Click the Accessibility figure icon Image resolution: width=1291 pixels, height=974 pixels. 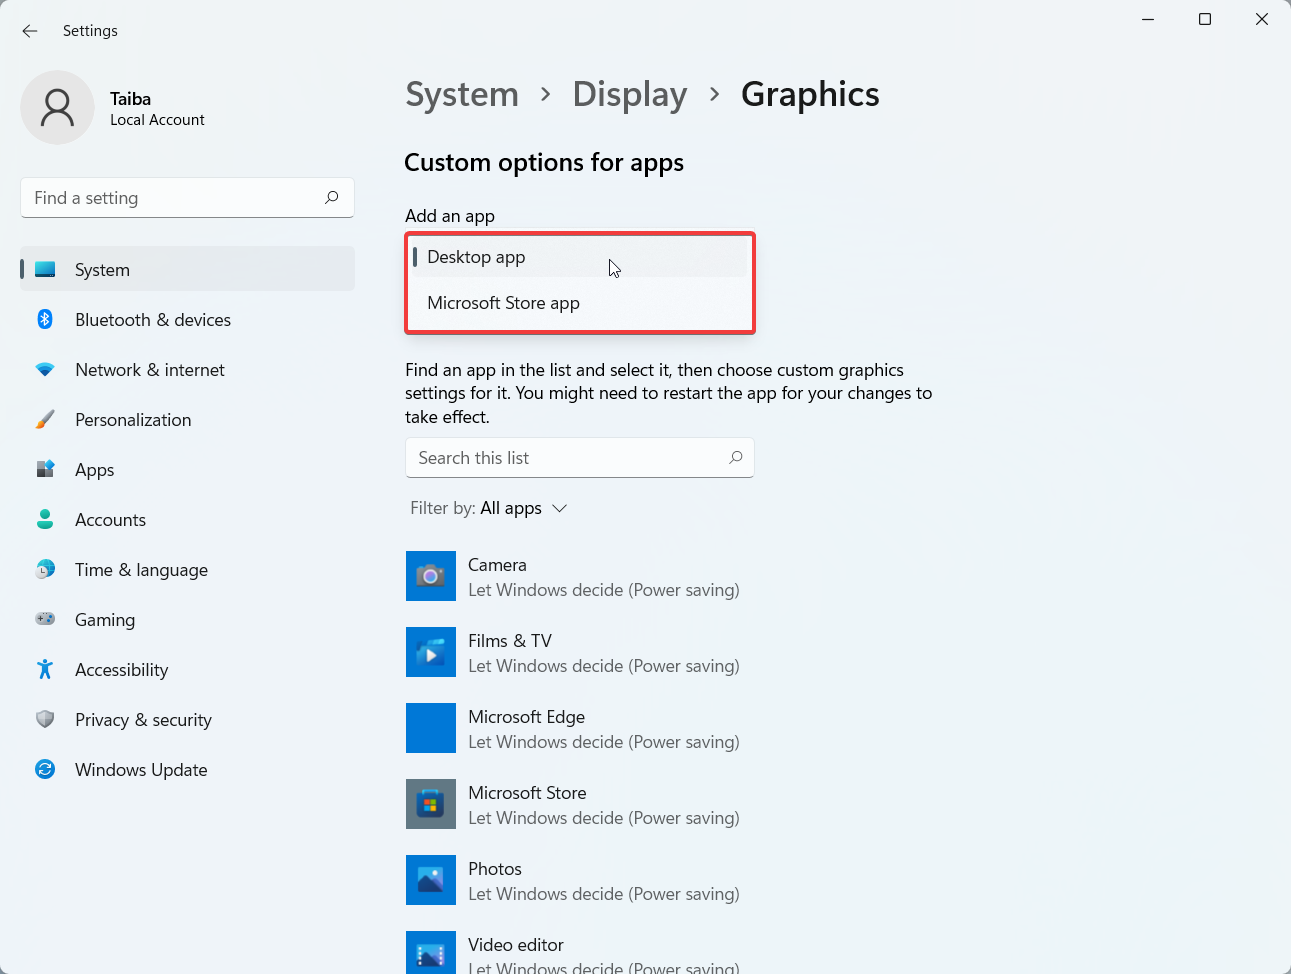(45, 669)
